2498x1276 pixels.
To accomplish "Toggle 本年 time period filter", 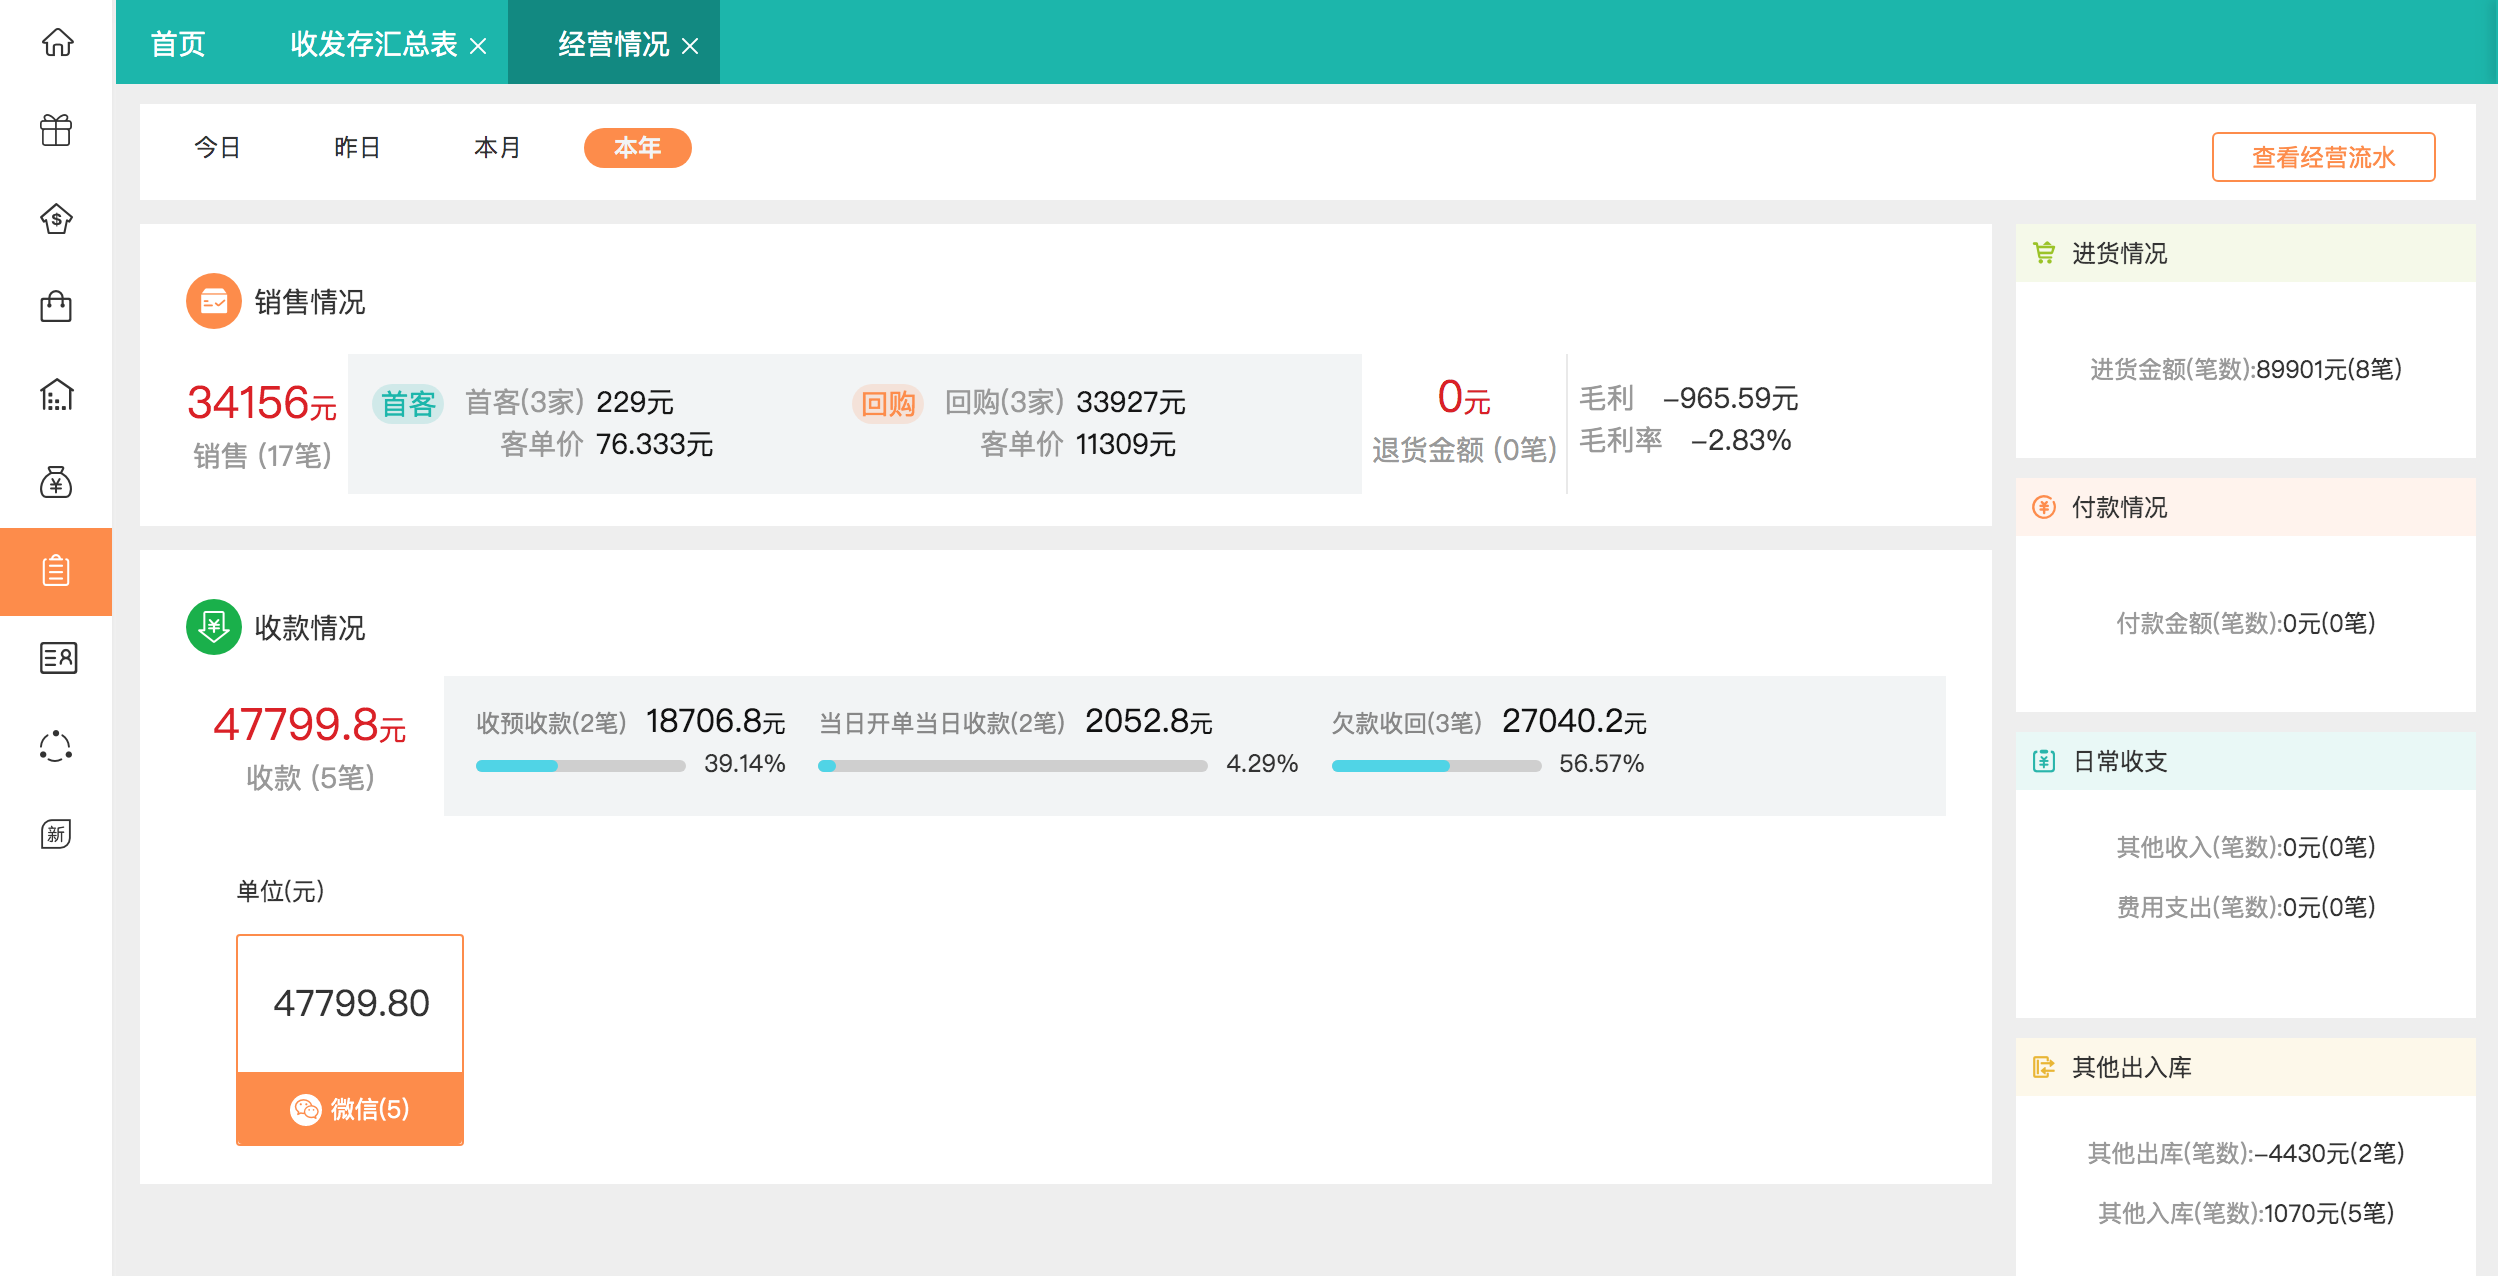I will coord(640,150).
